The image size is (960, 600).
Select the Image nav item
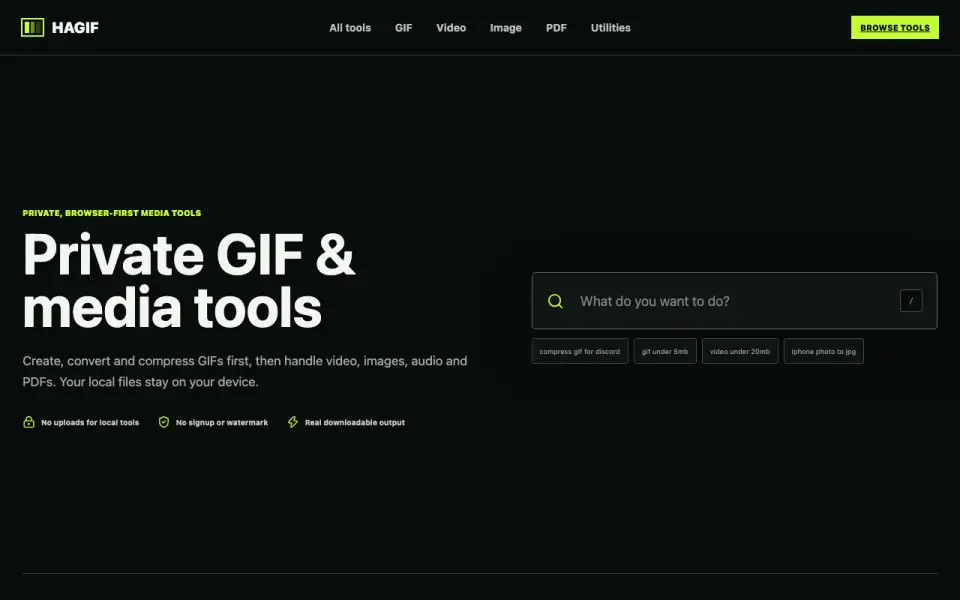[506, 28]
